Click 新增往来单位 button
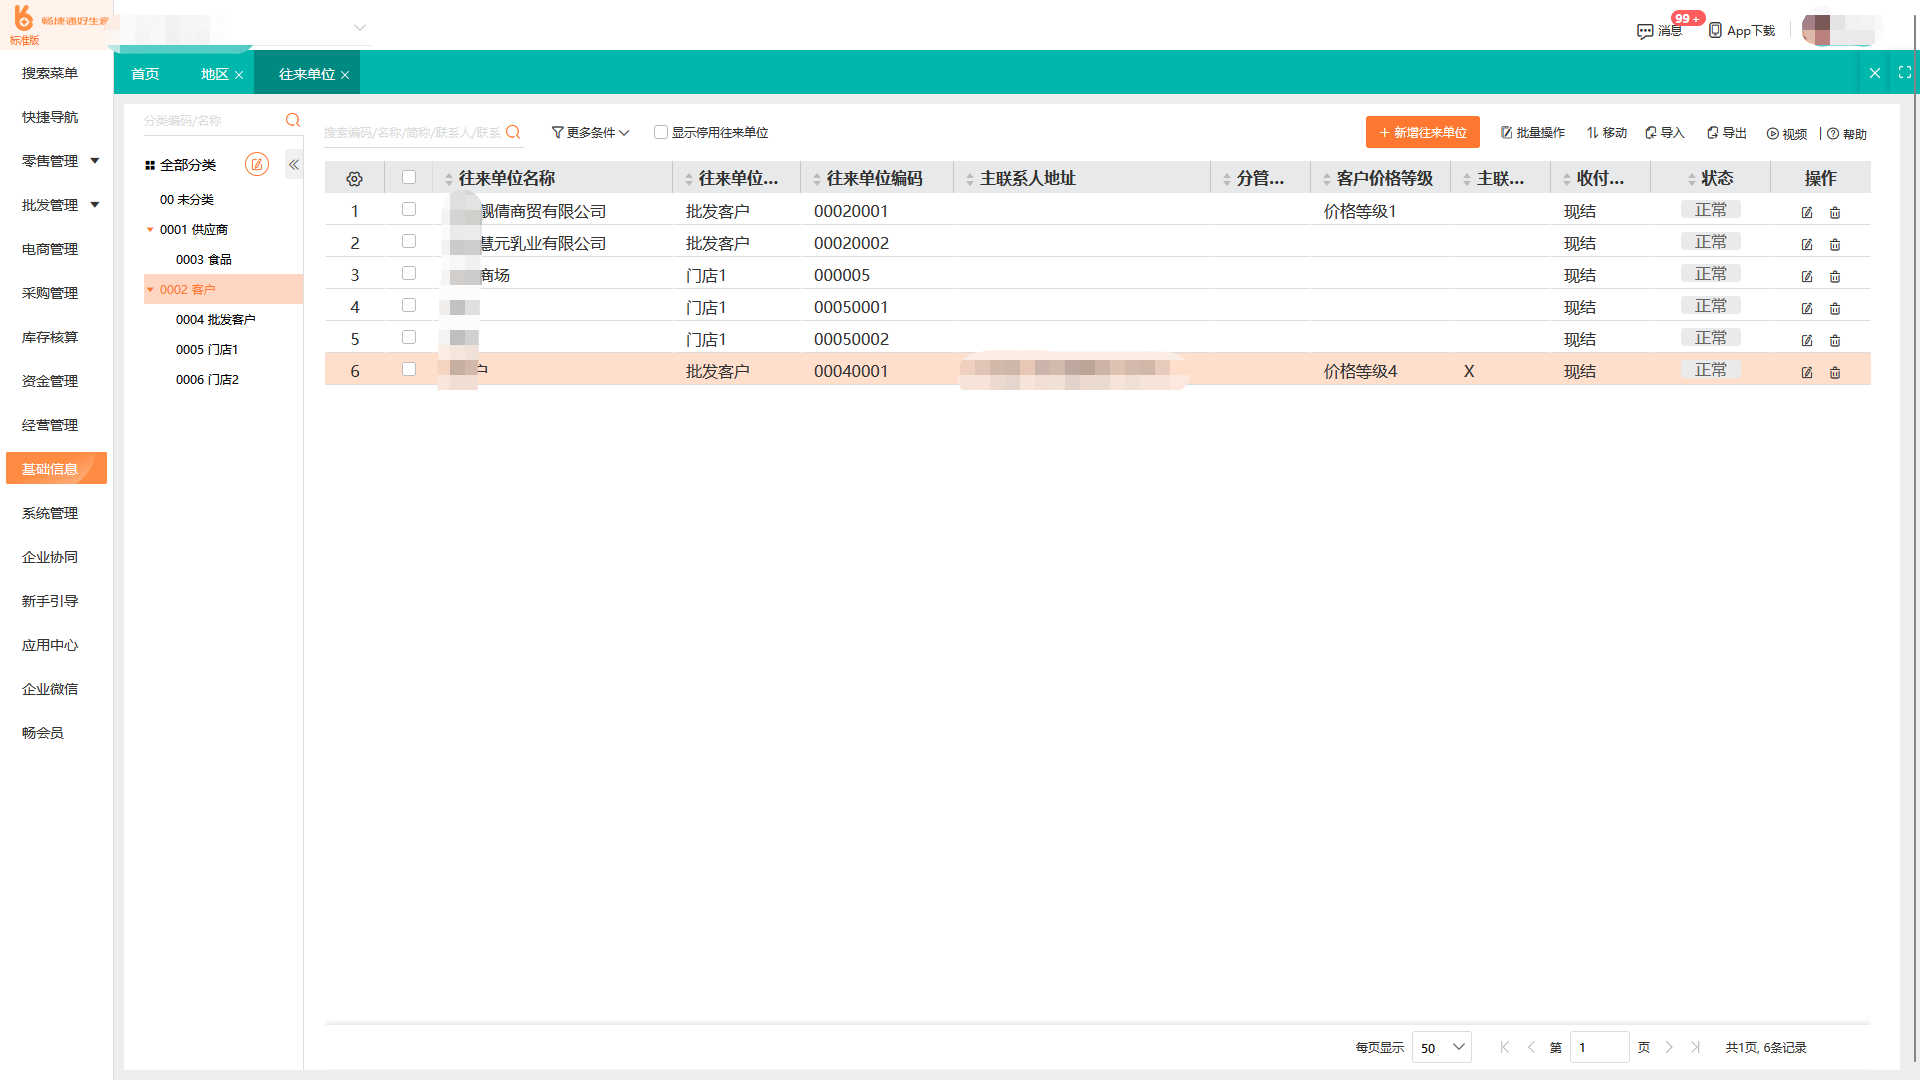Image resolution: width=1920 pixels, height=1080 pixels. pyautogui.click(x=1425, y=131)
